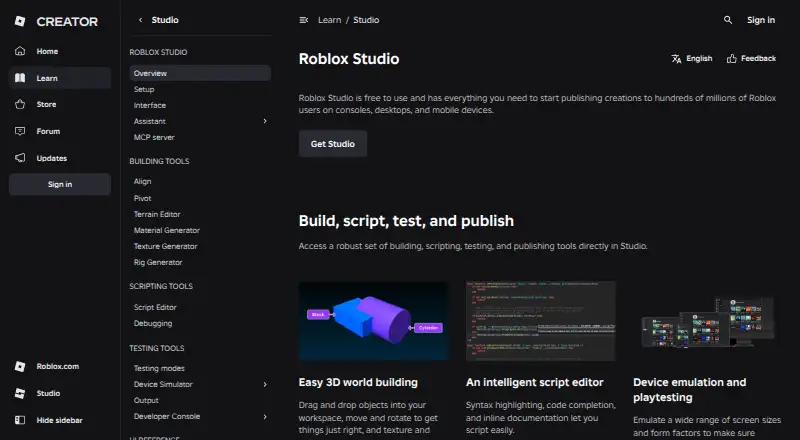Click the script editor code thumbnail
The height and width of the screenshot is (440, 800).
click(540, 321)
